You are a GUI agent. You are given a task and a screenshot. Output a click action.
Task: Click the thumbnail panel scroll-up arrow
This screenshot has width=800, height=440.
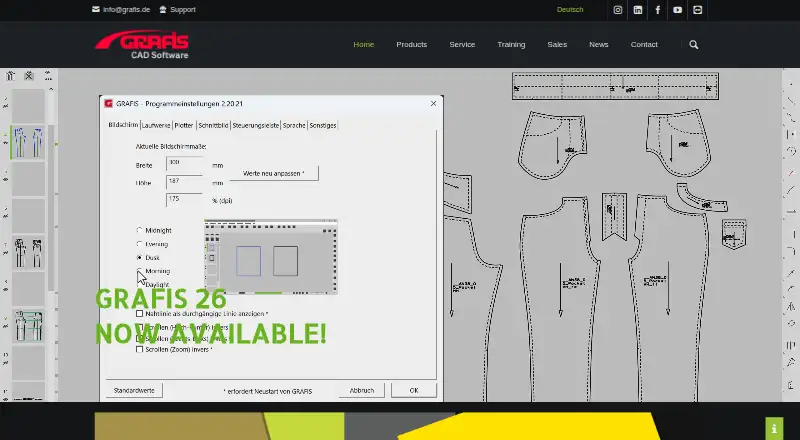point(51,89)
